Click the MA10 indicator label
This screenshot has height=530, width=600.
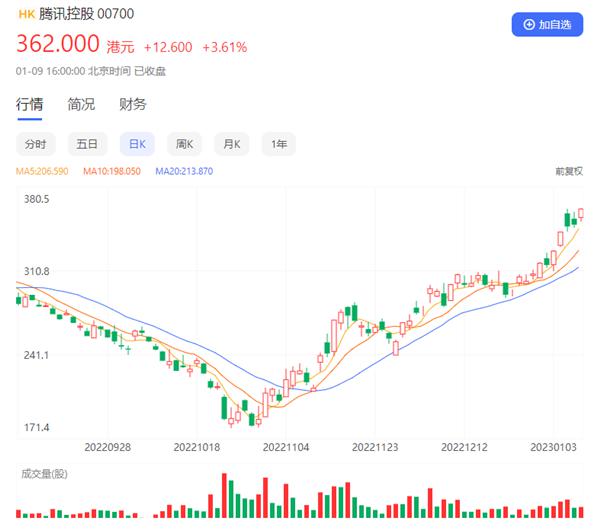tap(113, 171)
